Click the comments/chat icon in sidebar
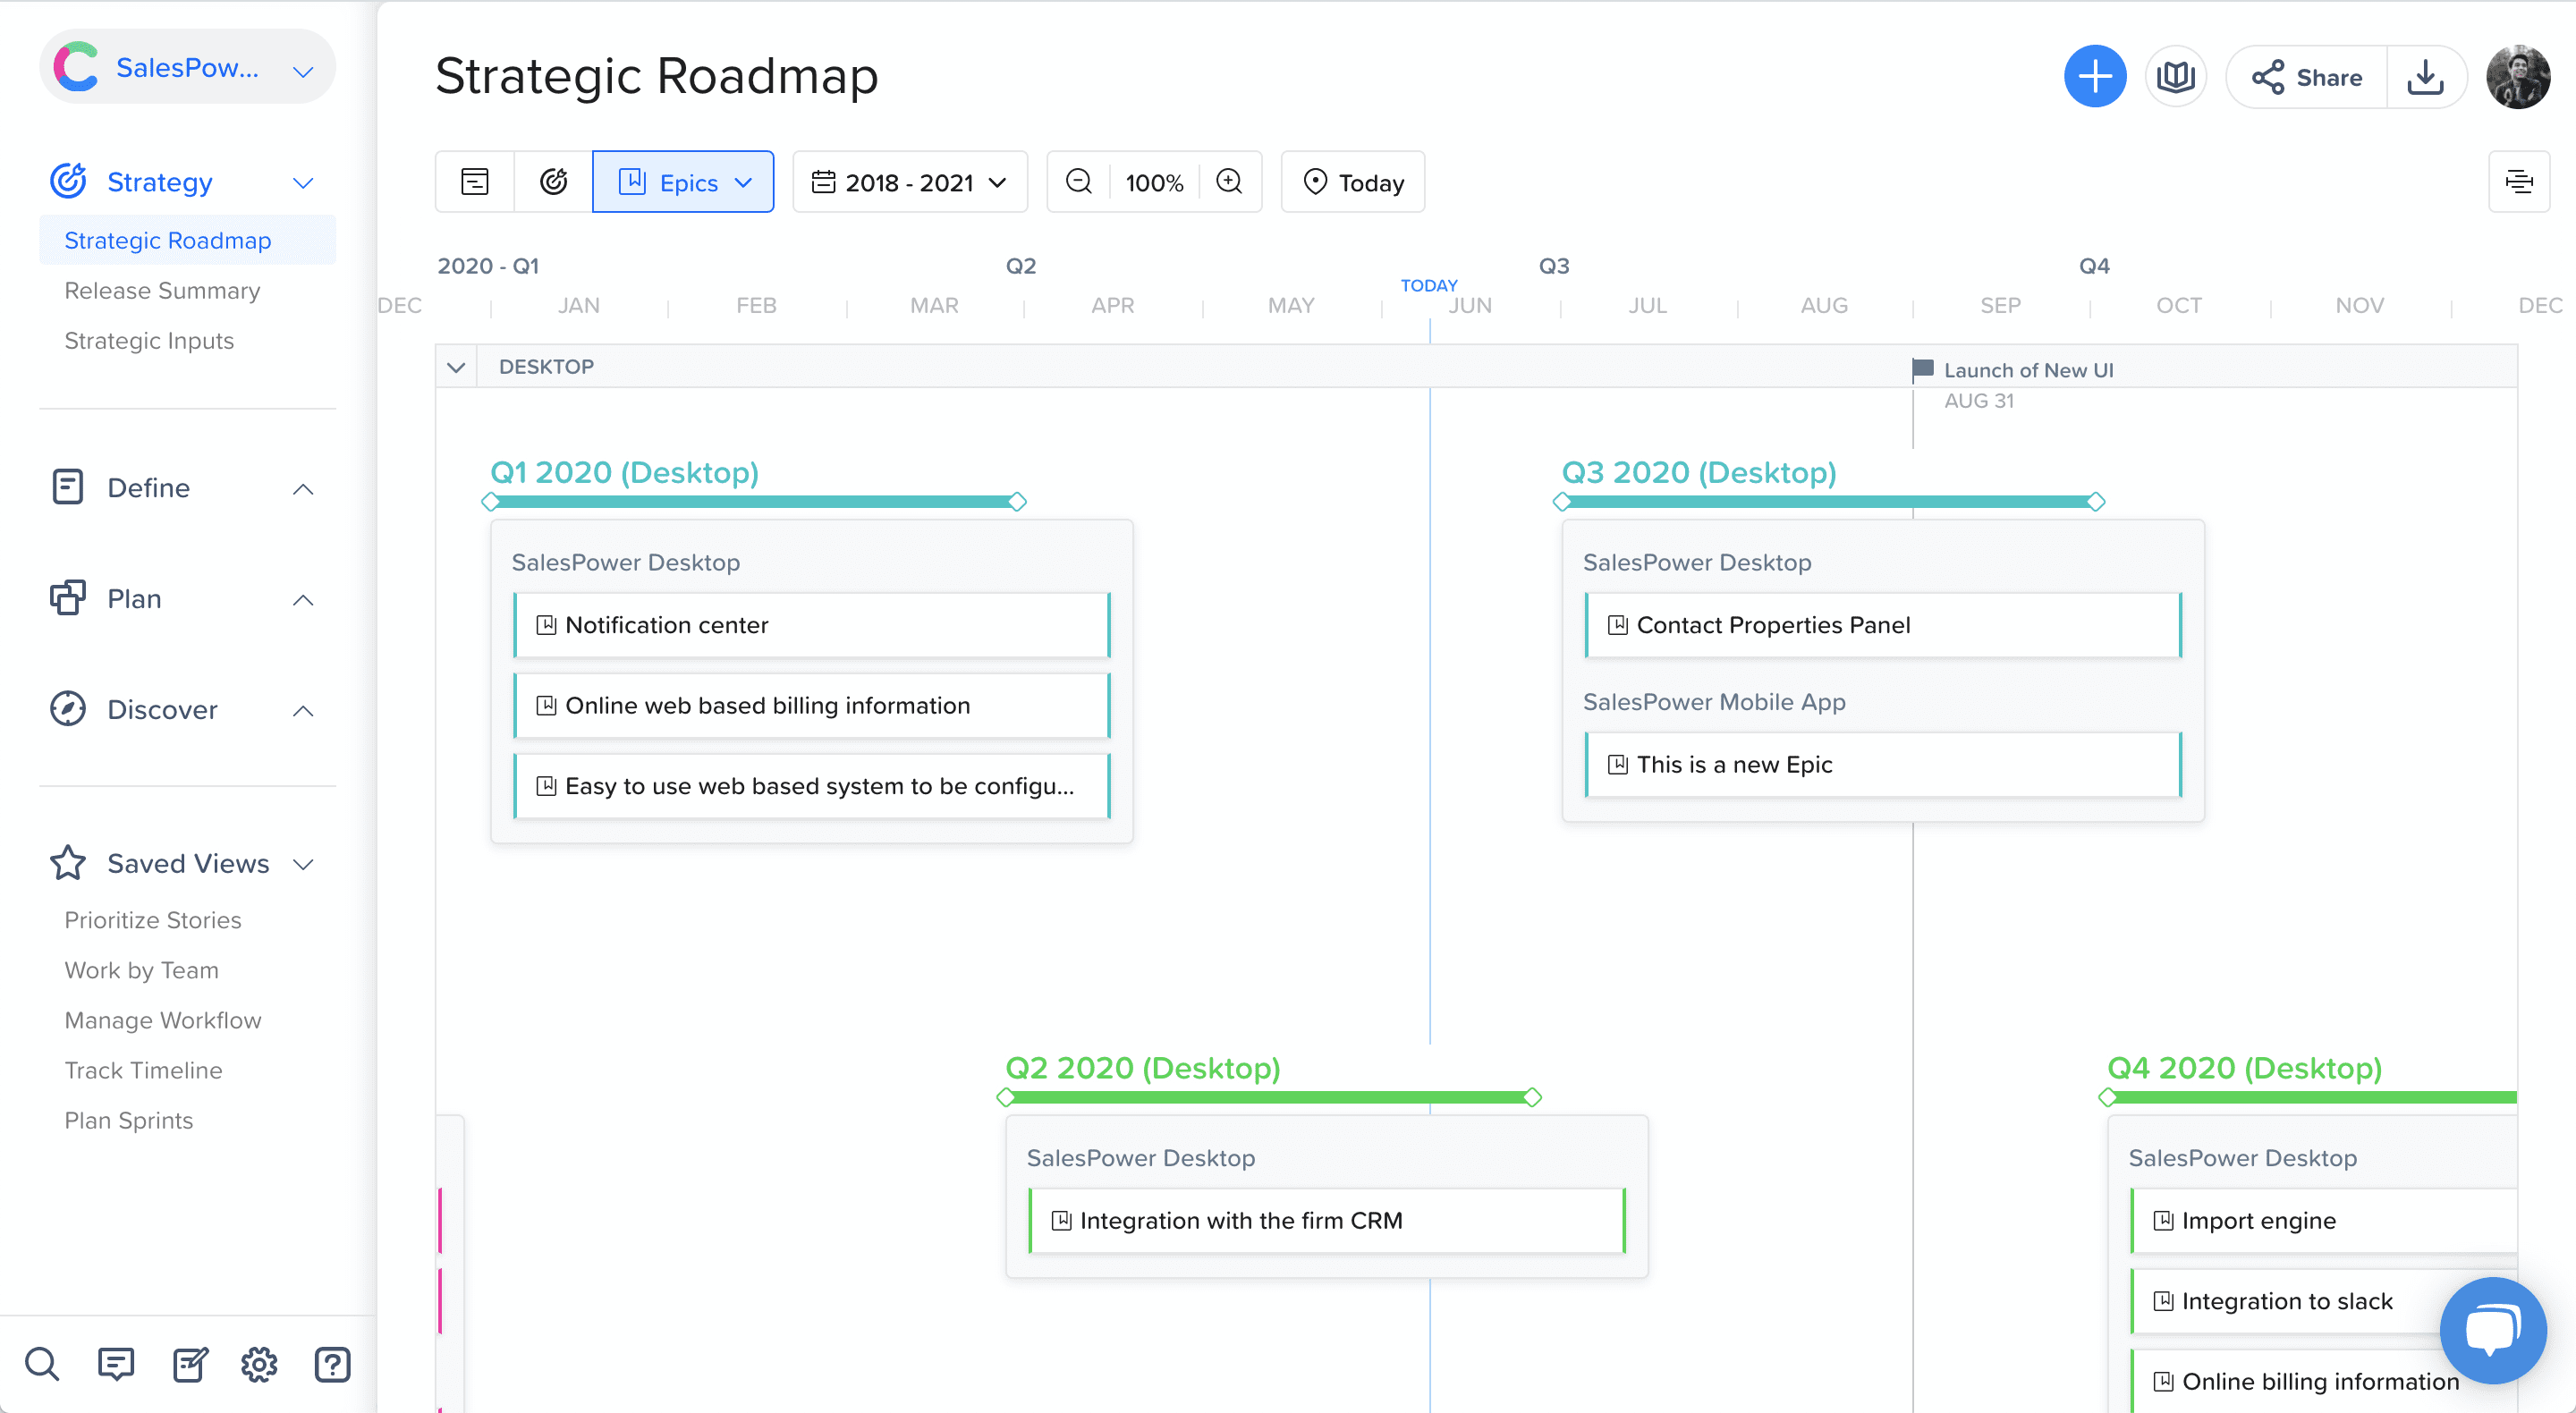Image resolution: width=2576 pixels, height=1413 pixels. (116, 1365)
